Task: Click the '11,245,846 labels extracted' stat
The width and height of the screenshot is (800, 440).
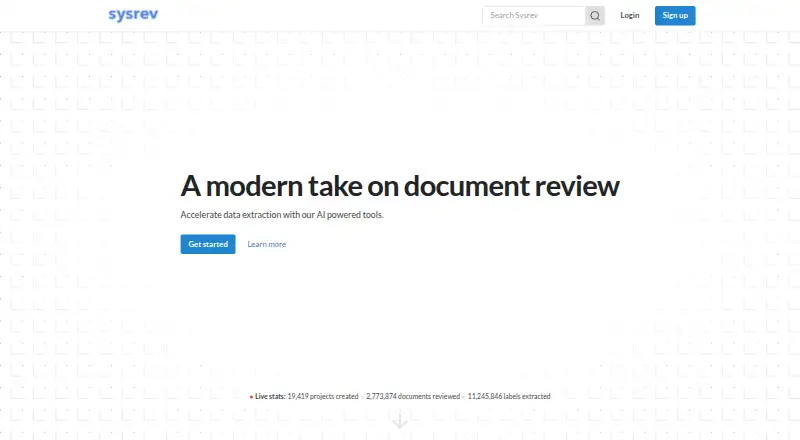Action: point(509,396)
